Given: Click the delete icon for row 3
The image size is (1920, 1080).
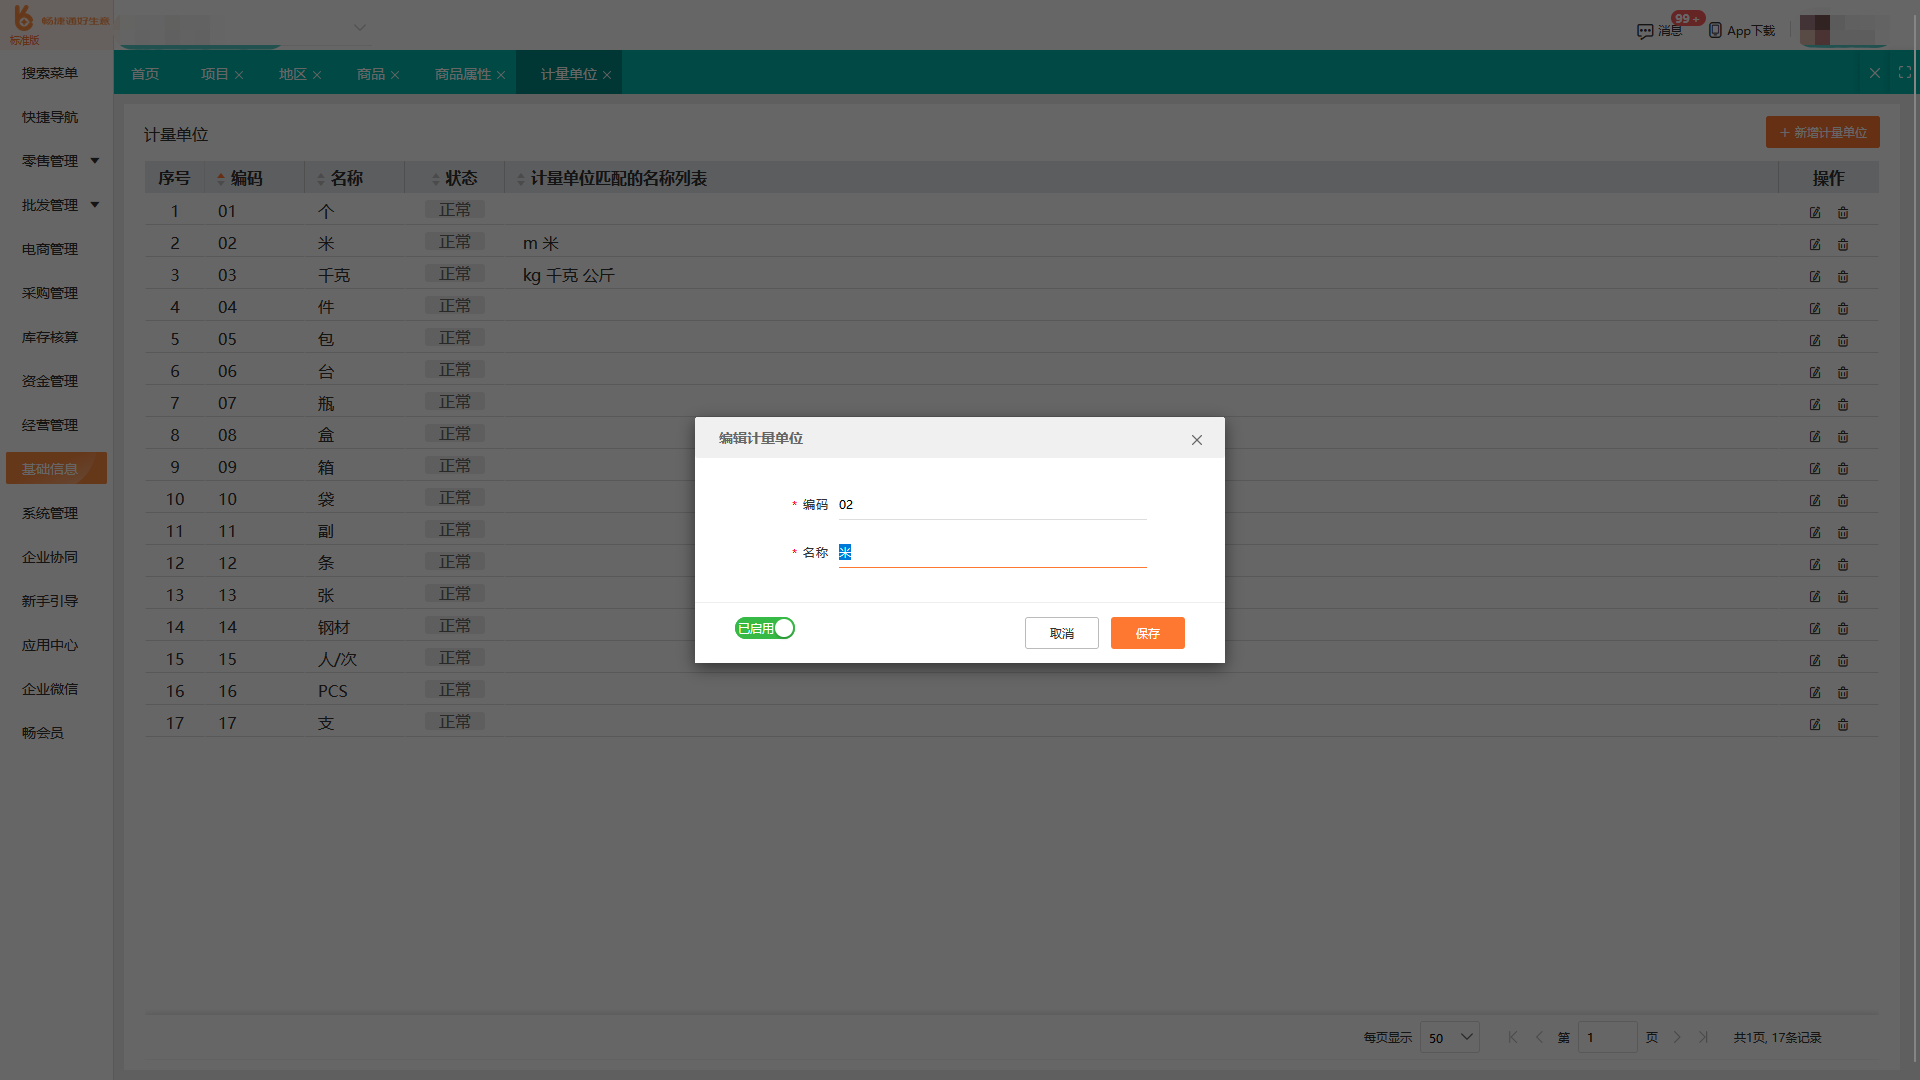Looking at the screenshot, I should pyautogui.click(x=1844, y=276).
